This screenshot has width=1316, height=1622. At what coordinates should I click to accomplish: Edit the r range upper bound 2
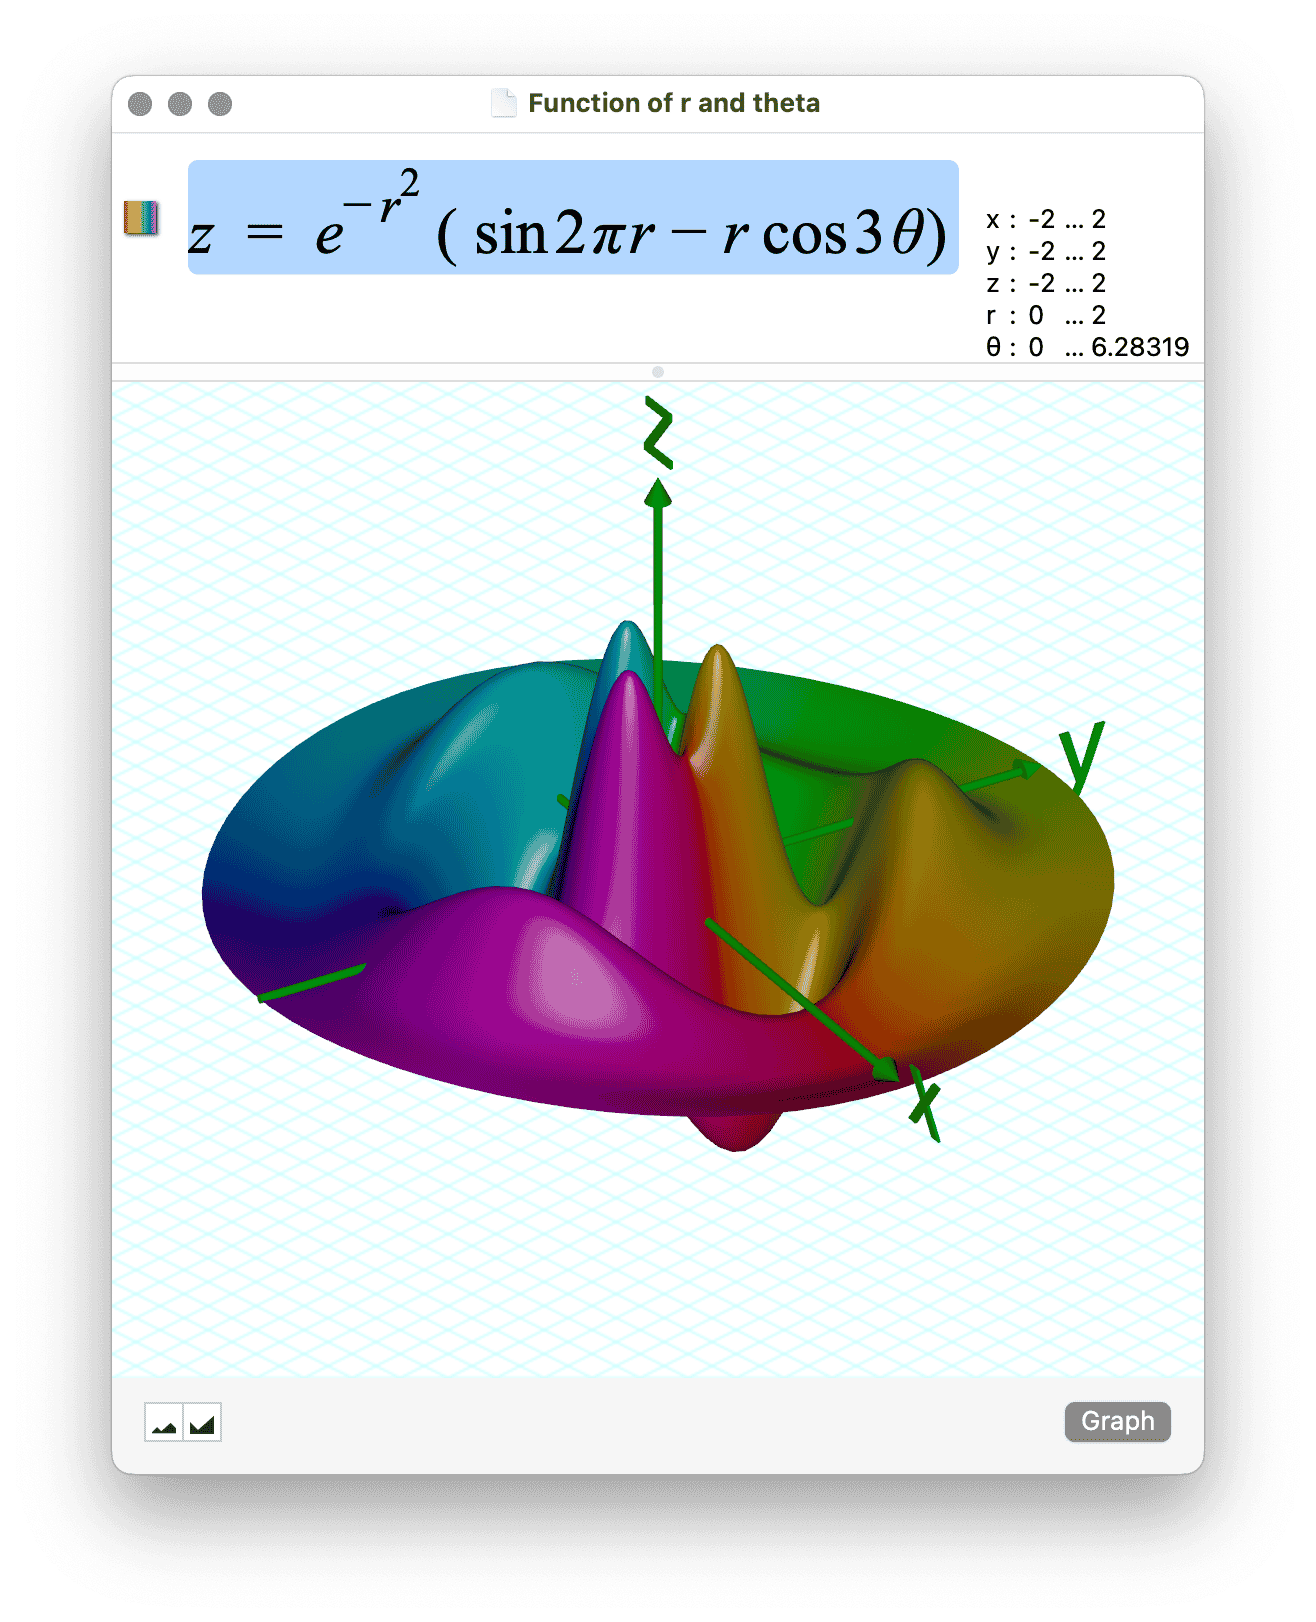click(1098, 316)
